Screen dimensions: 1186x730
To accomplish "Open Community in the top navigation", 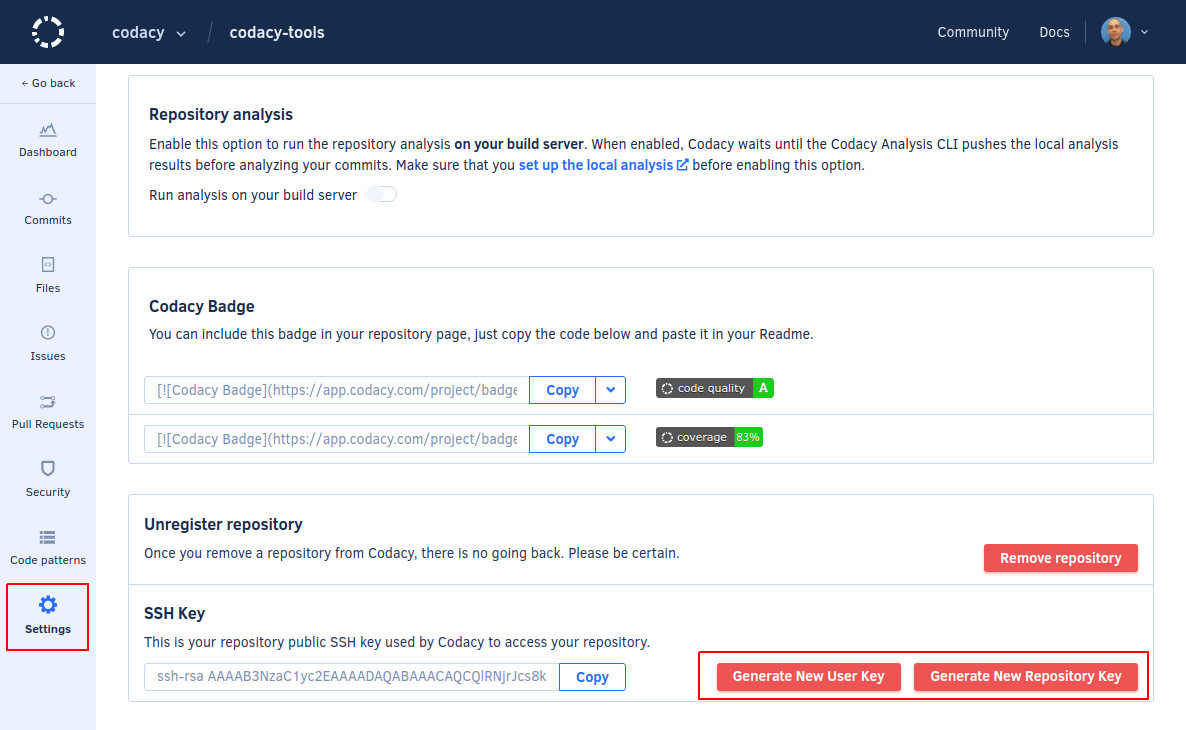I will [973, 32].
